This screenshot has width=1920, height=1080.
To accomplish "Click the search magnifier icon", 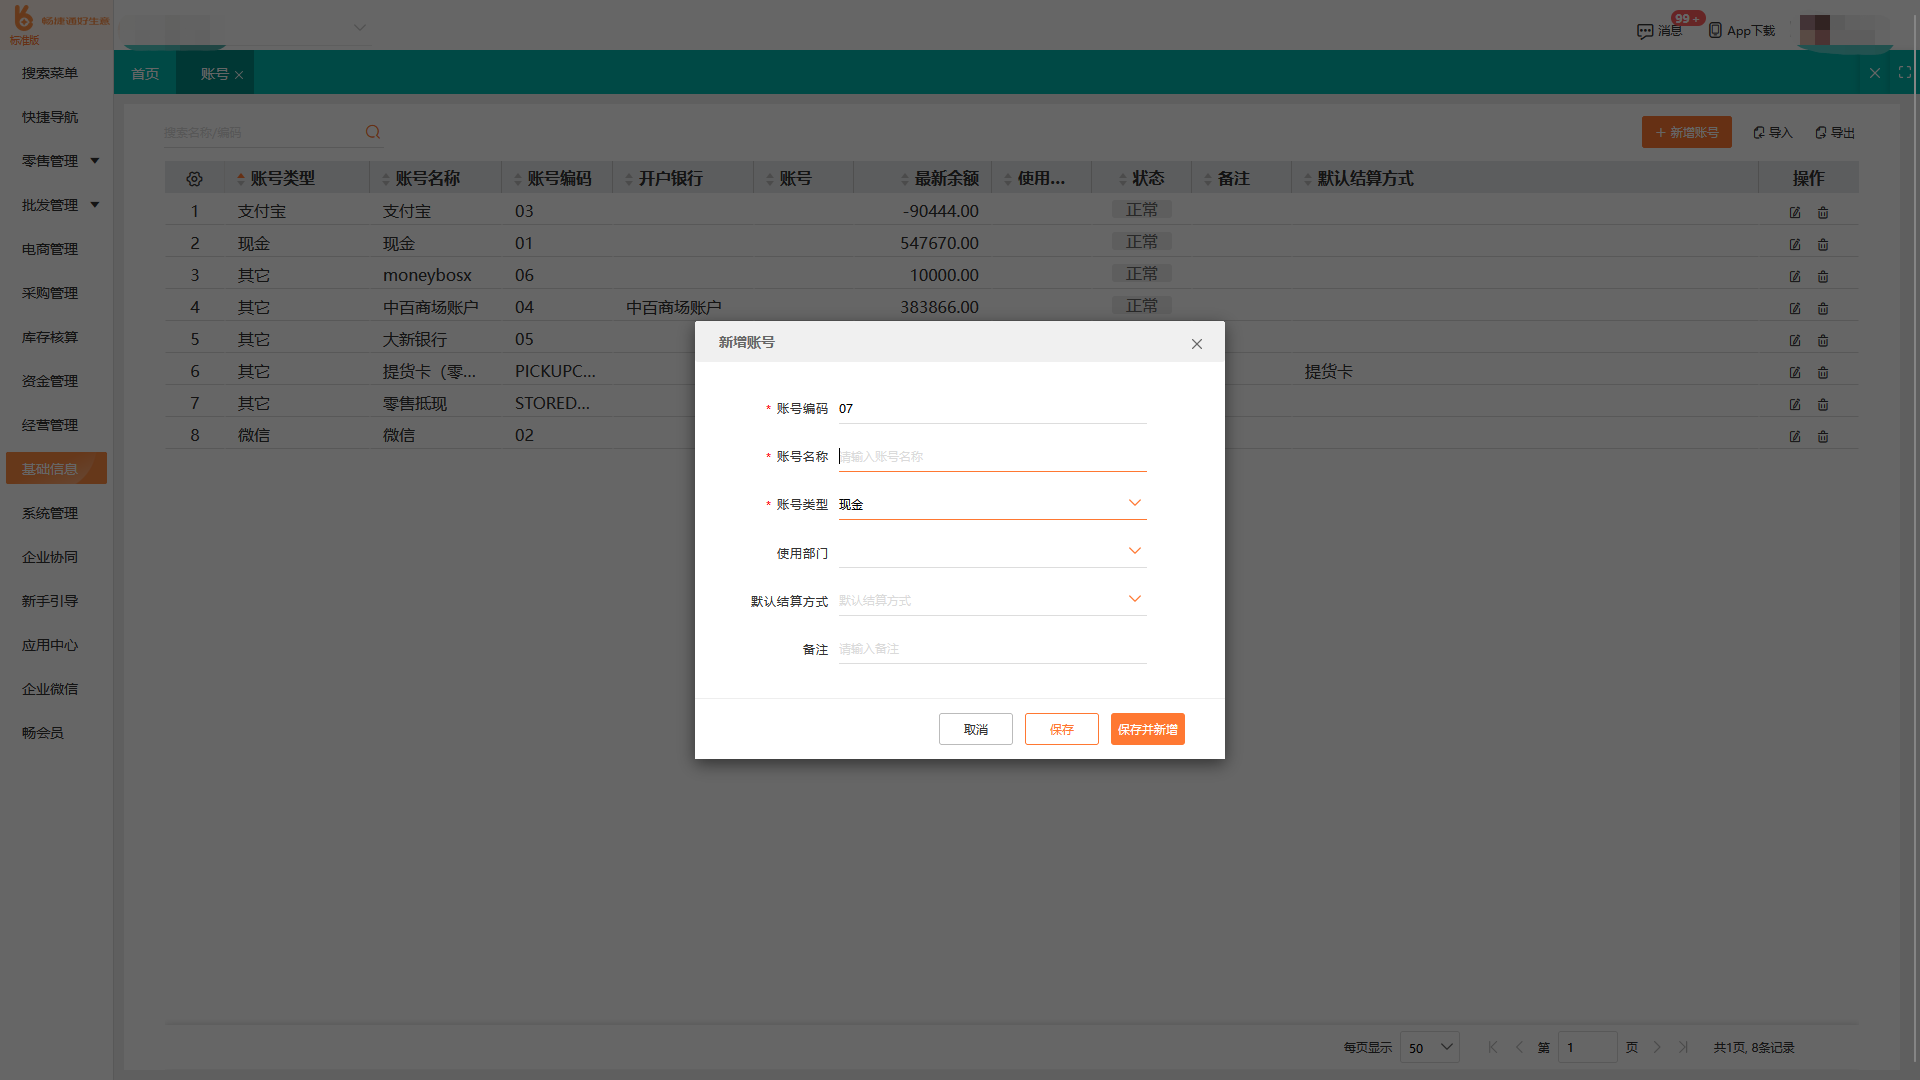I will click(373, 132).
